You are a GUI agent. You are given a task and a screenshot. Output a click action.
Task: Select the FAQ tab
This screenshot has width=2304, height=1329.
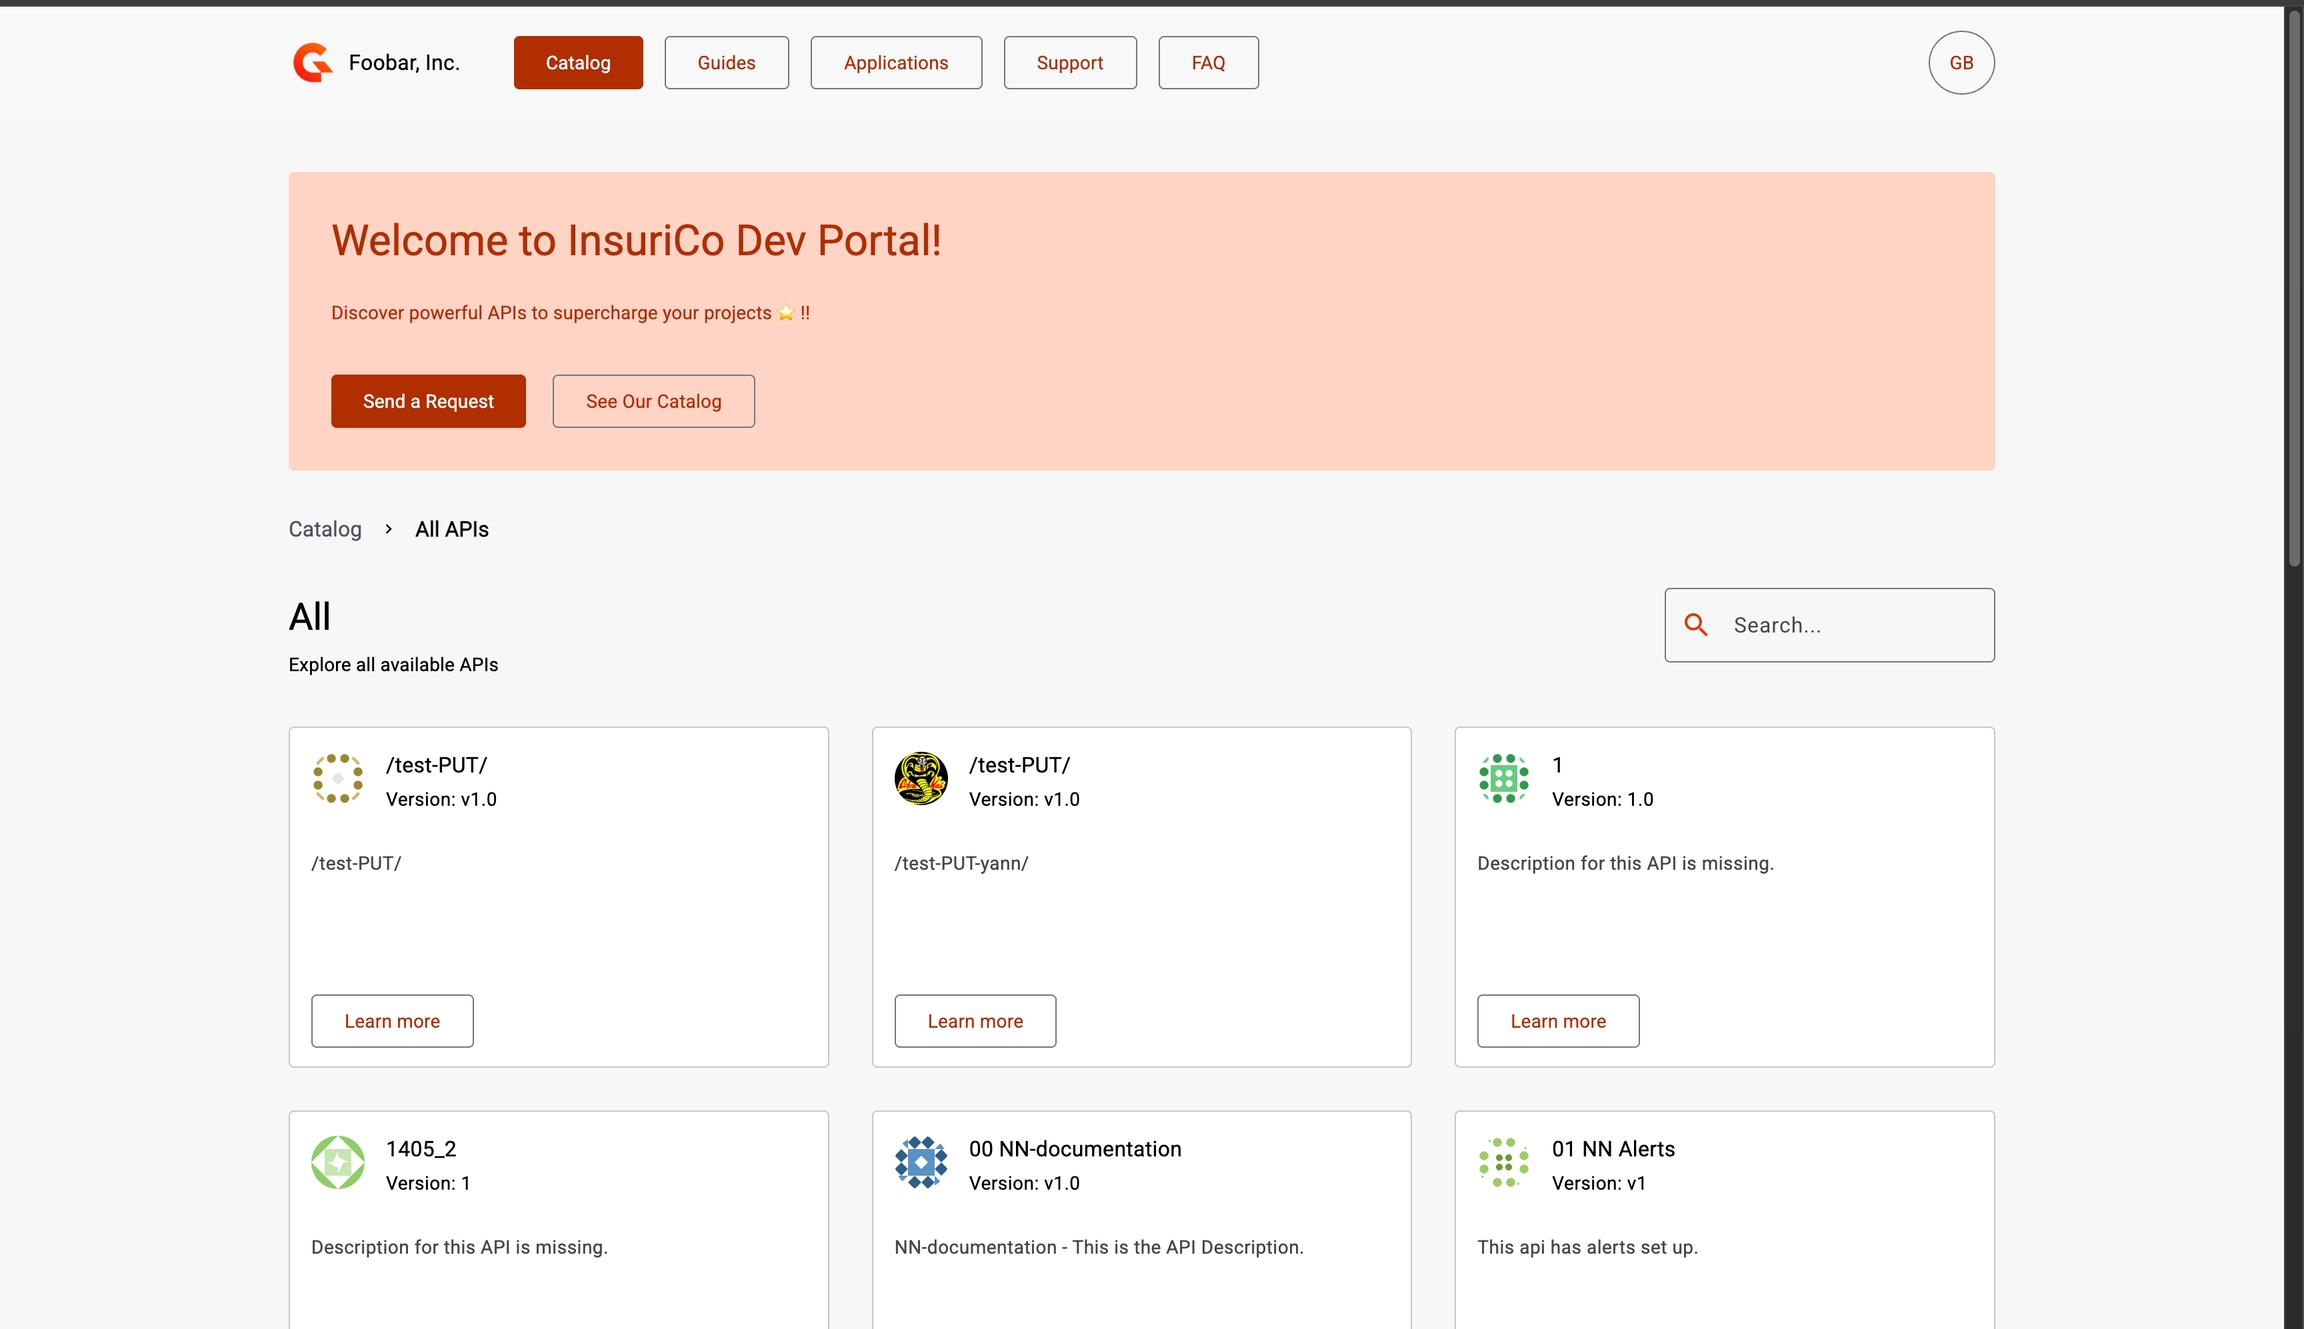[x=1208, y=62]
